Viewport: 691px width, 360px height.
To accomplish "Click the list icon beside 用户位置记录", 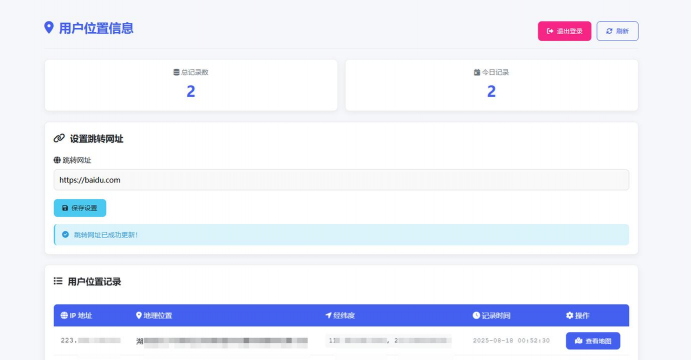I will pyautogui.click(x=58, y=281).
